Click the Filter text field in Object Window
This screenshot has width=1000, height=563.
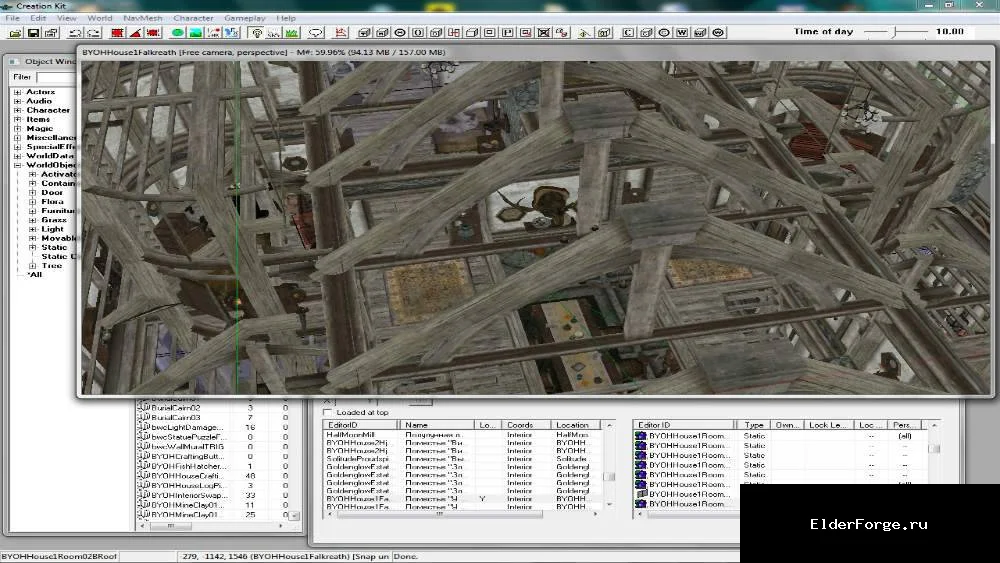[x=56, y=77]
